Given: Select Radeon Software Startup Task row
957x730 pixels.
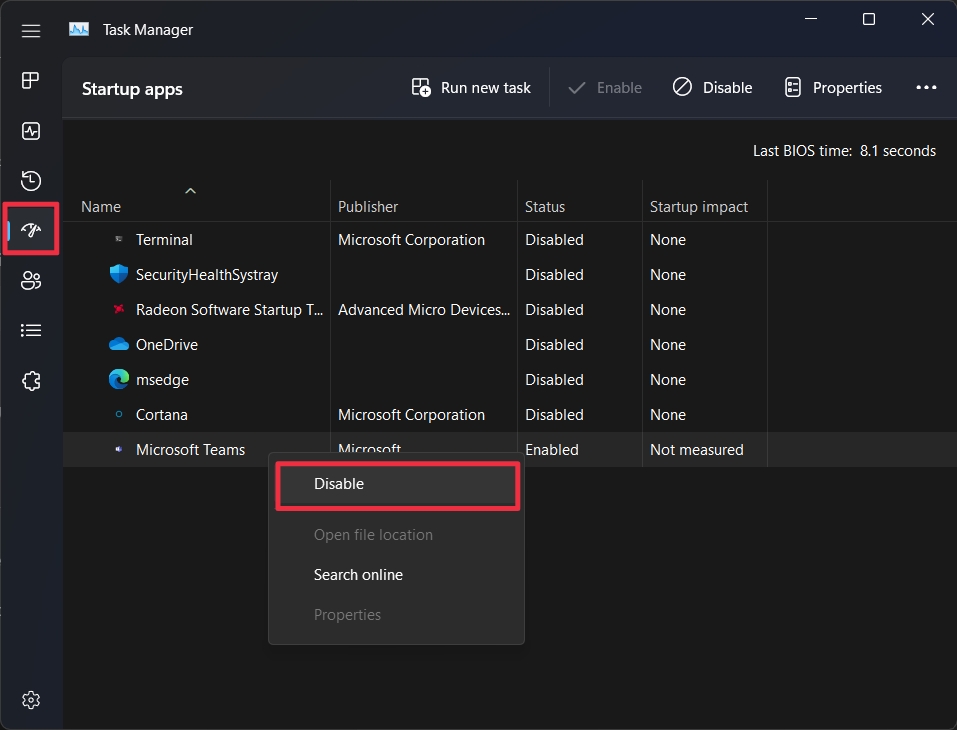Looking at the screenshot, I should [510, 309].
